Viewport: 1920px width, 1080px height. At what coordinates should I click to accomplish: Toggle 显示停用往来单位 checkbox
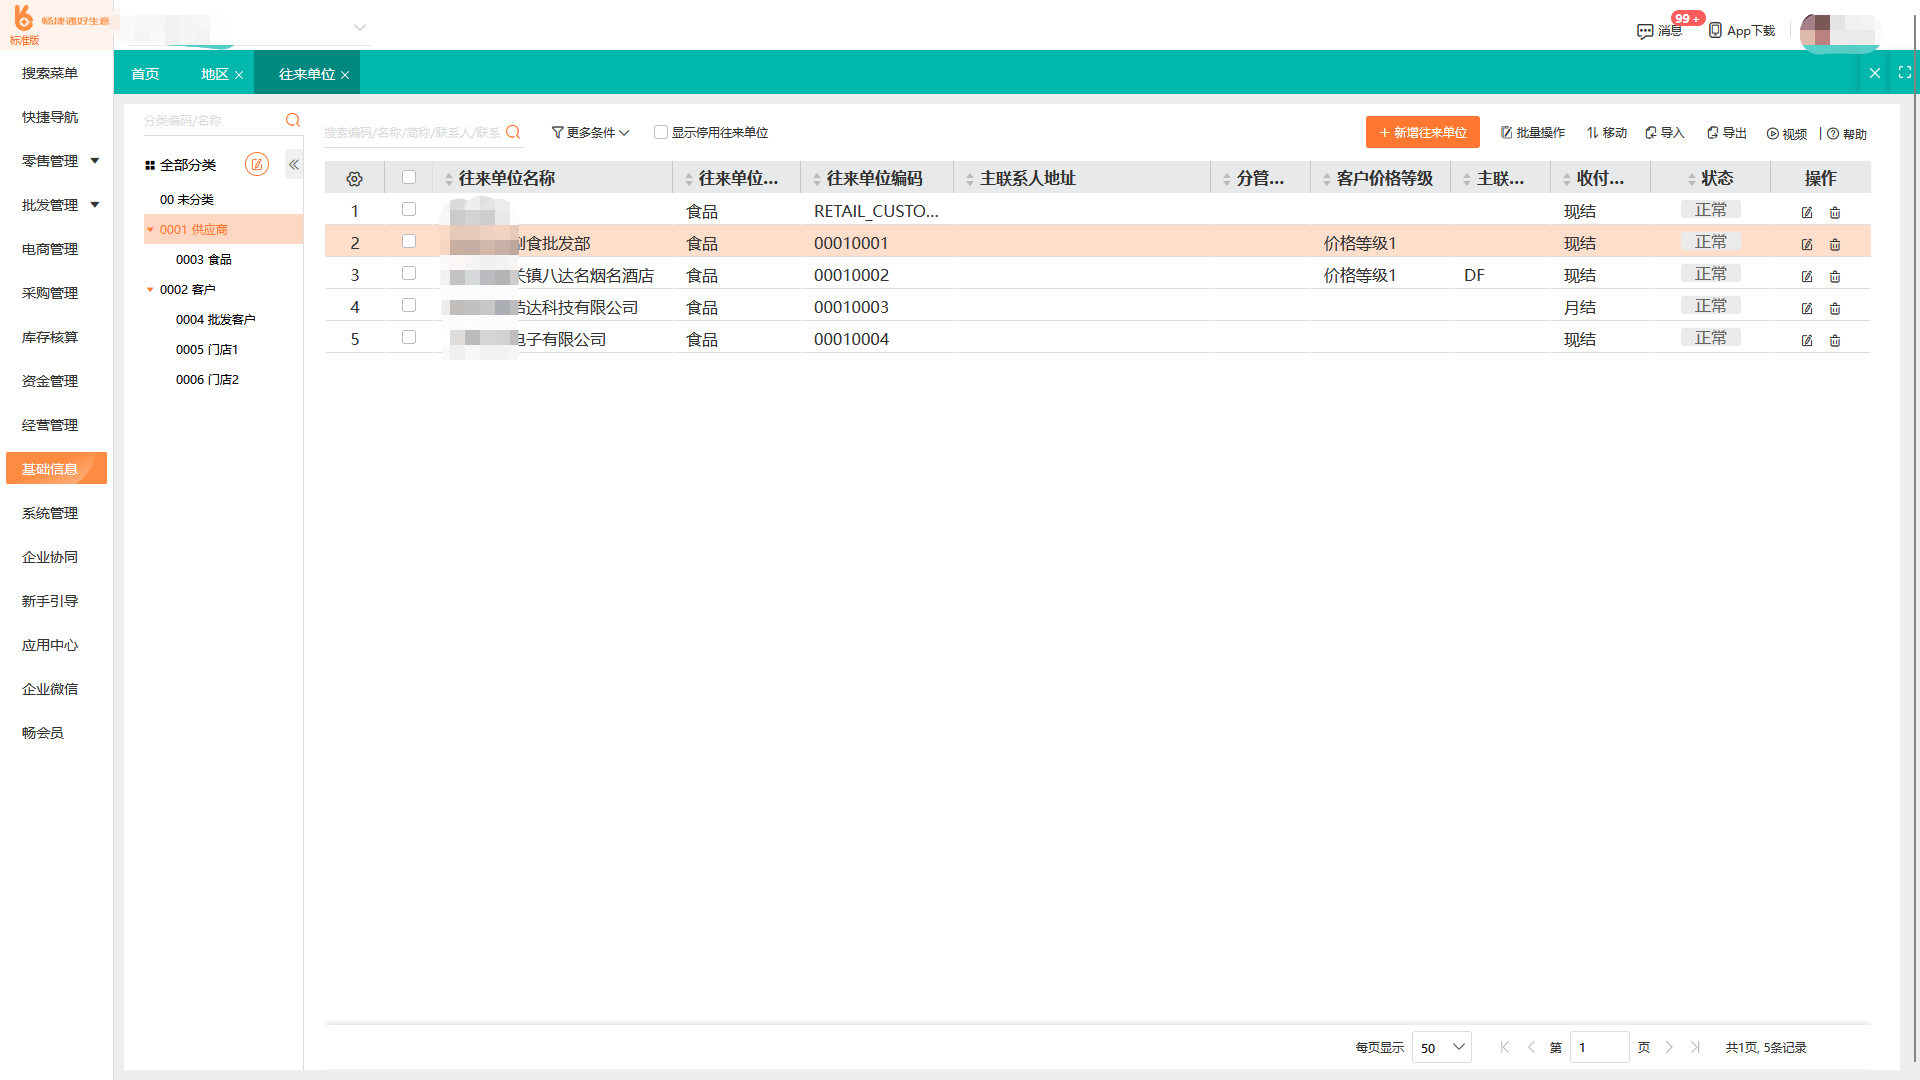tap(663, 132)
